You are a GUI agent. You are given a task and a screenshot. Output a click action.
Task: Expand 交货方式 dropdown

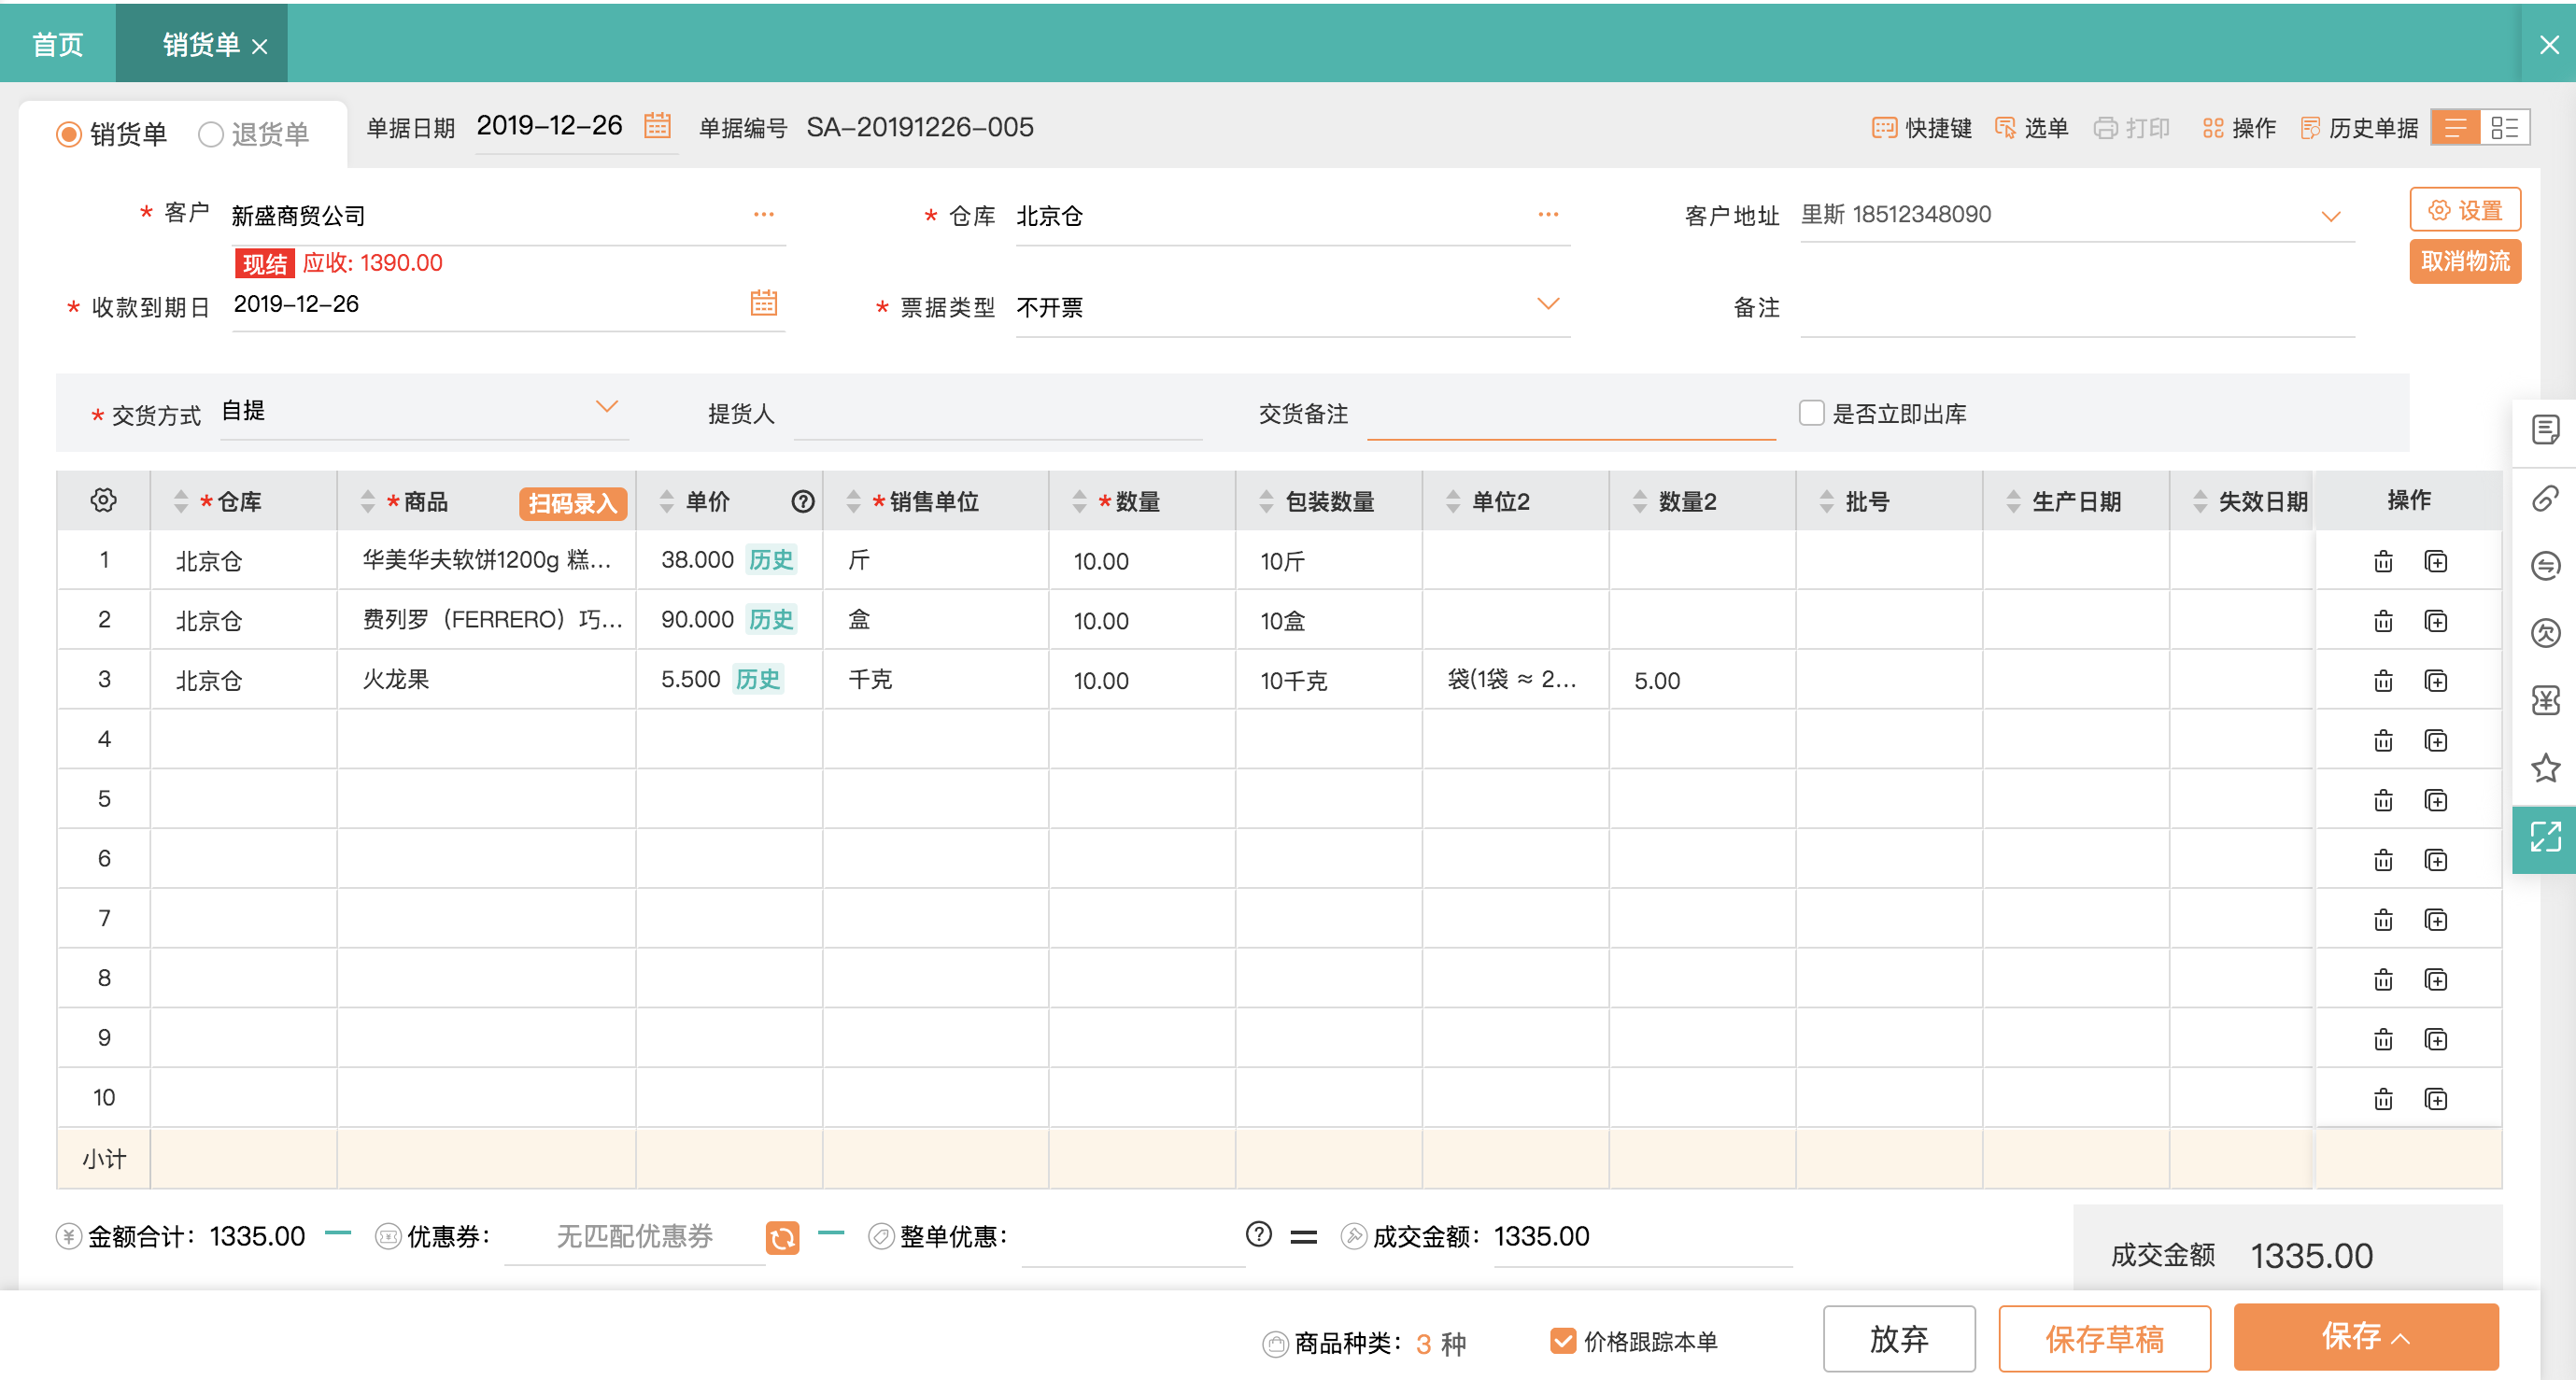(x=608, y=413)
